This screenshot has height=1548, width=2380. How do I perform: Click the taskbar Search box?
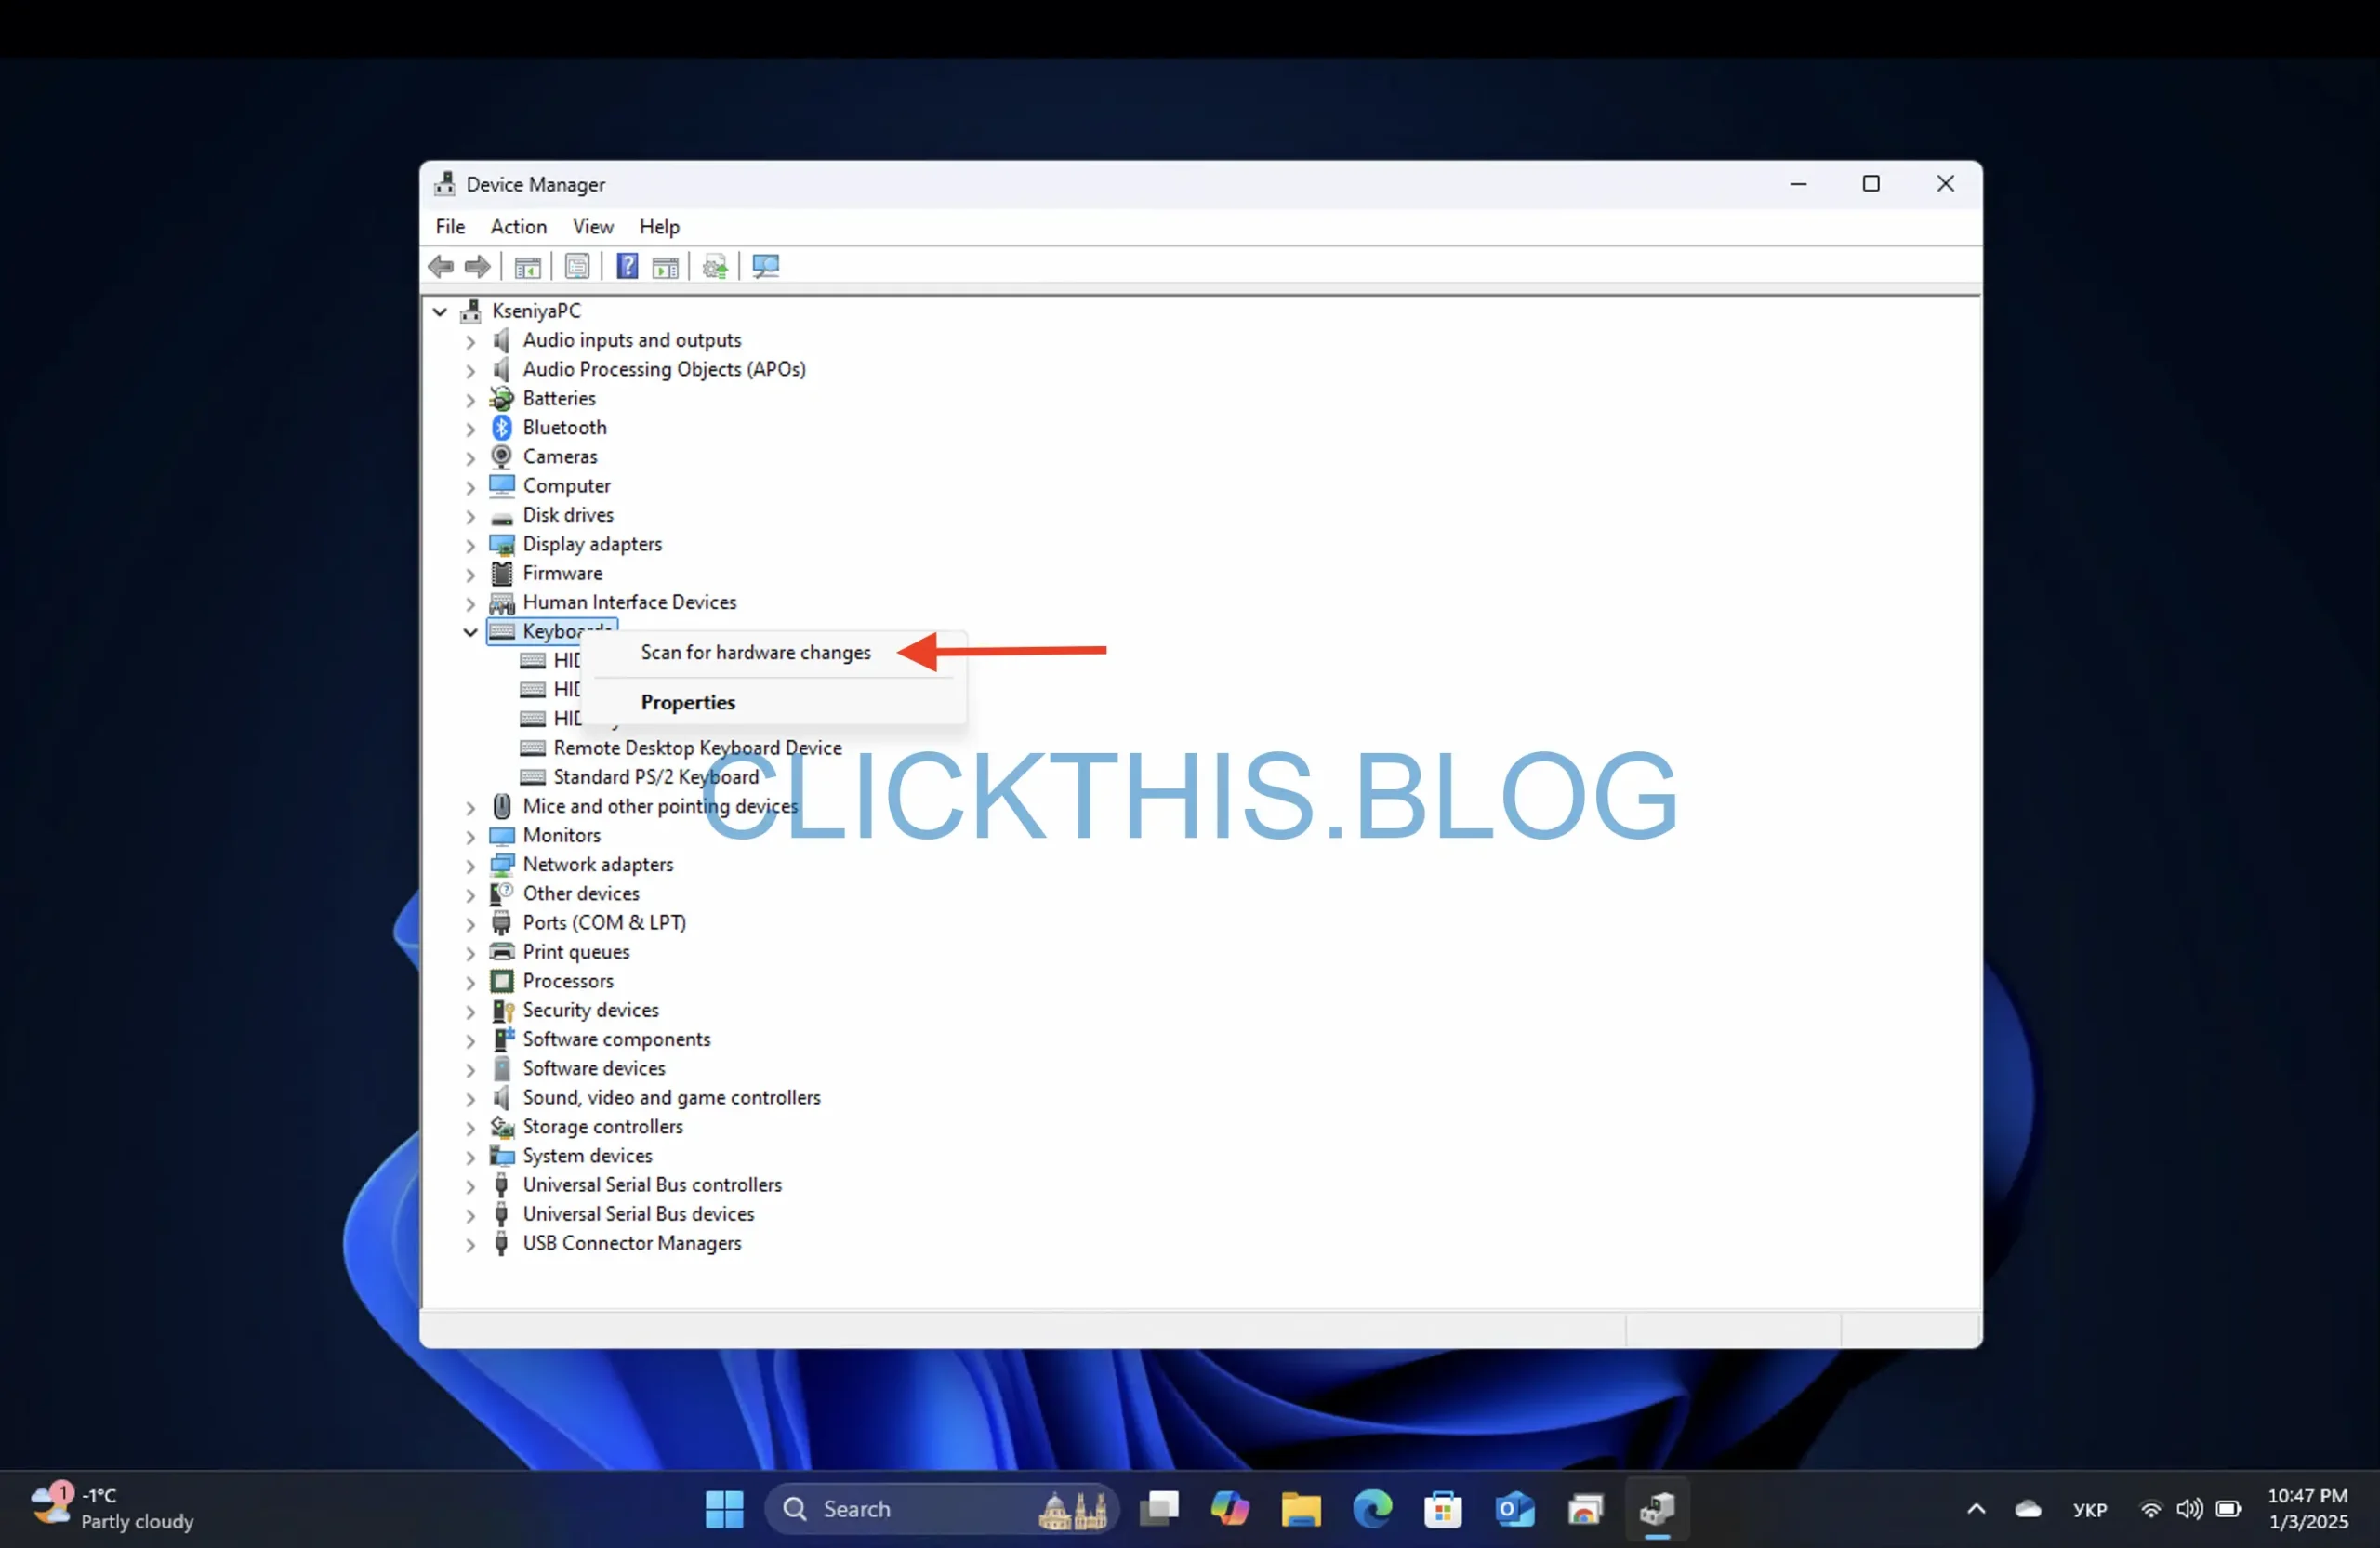[x=940, y=1509]
